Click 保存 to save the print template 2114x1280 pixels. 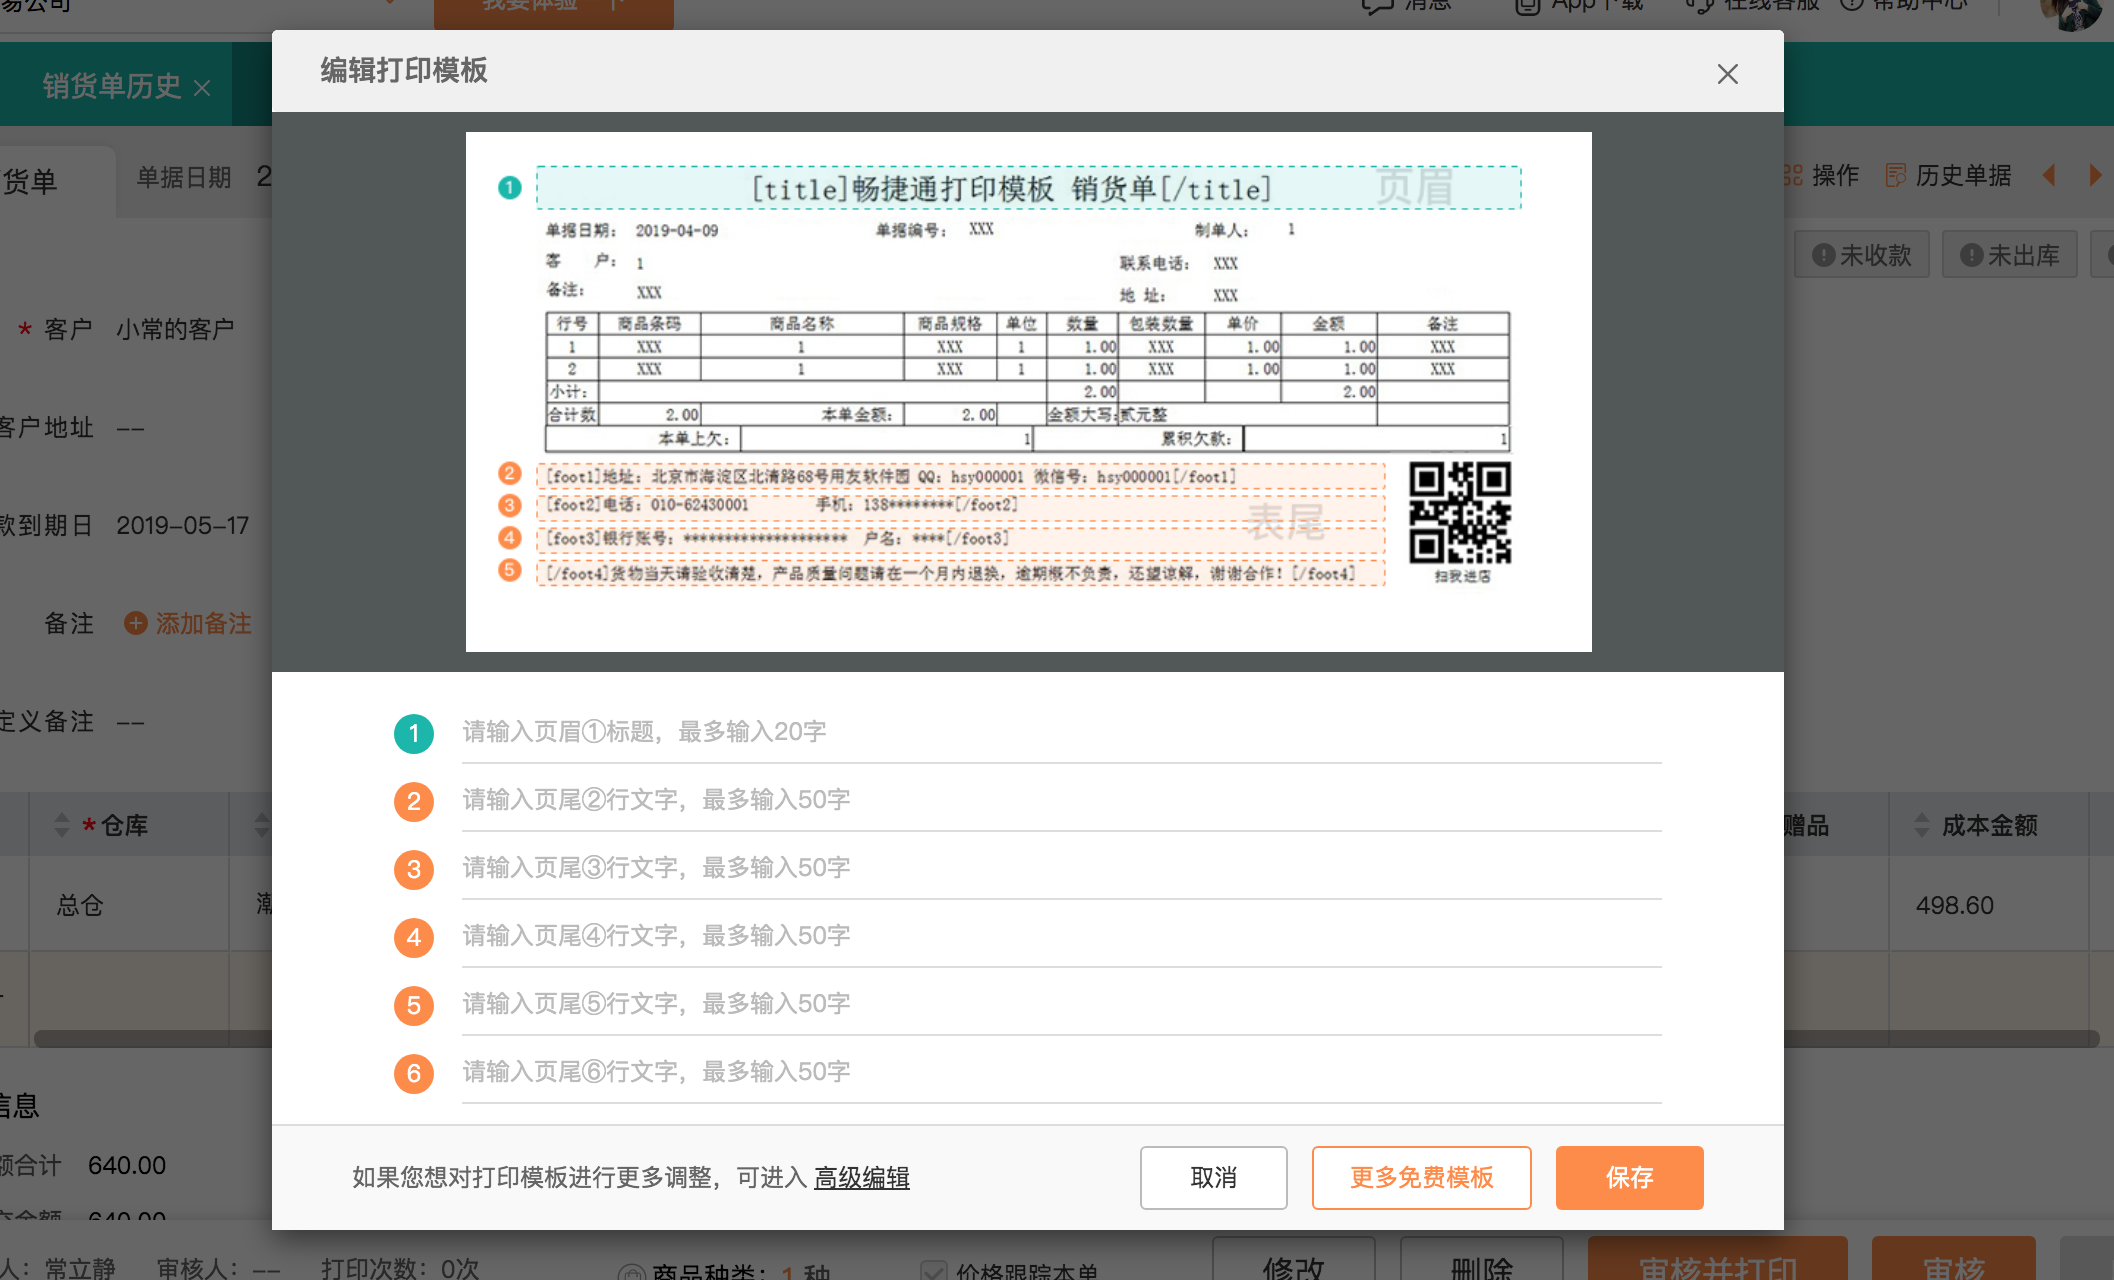1629,1177
